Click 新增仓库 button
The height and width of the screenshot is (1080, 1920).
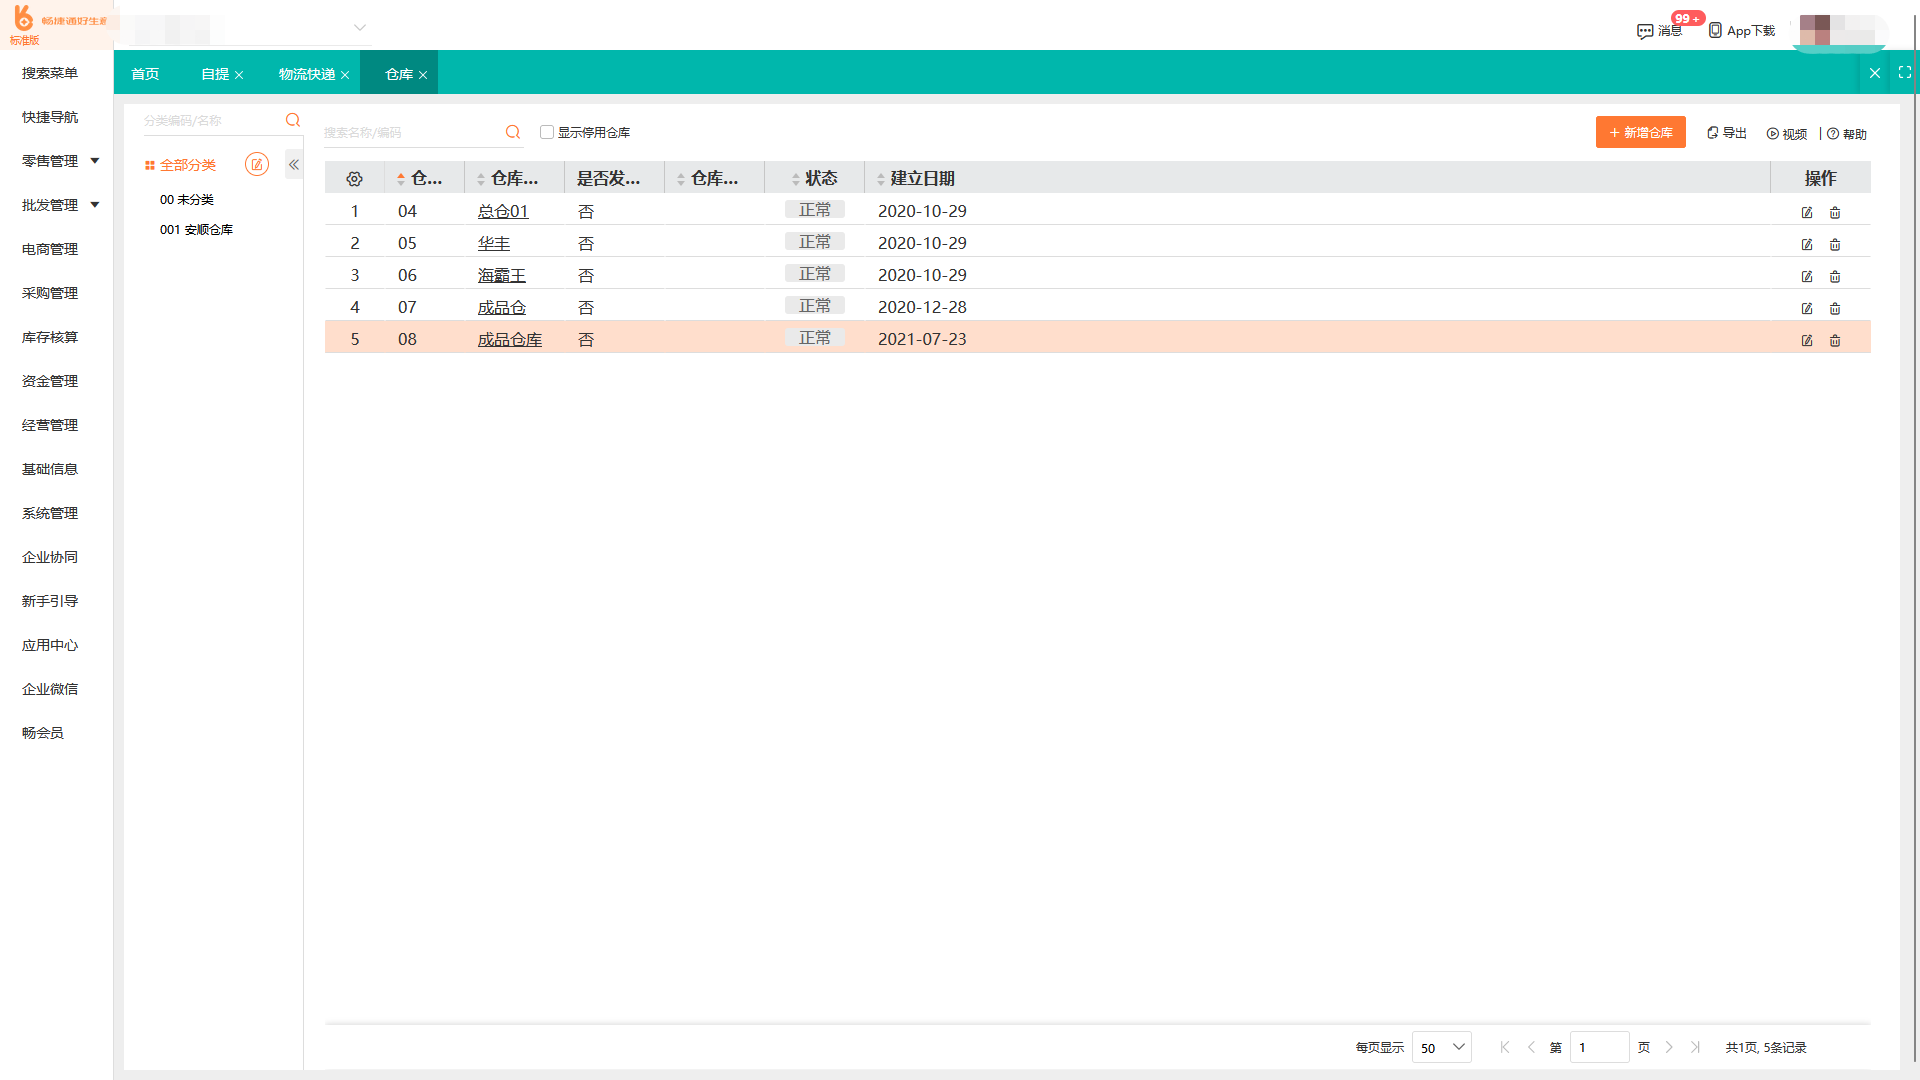point(1639,131)
